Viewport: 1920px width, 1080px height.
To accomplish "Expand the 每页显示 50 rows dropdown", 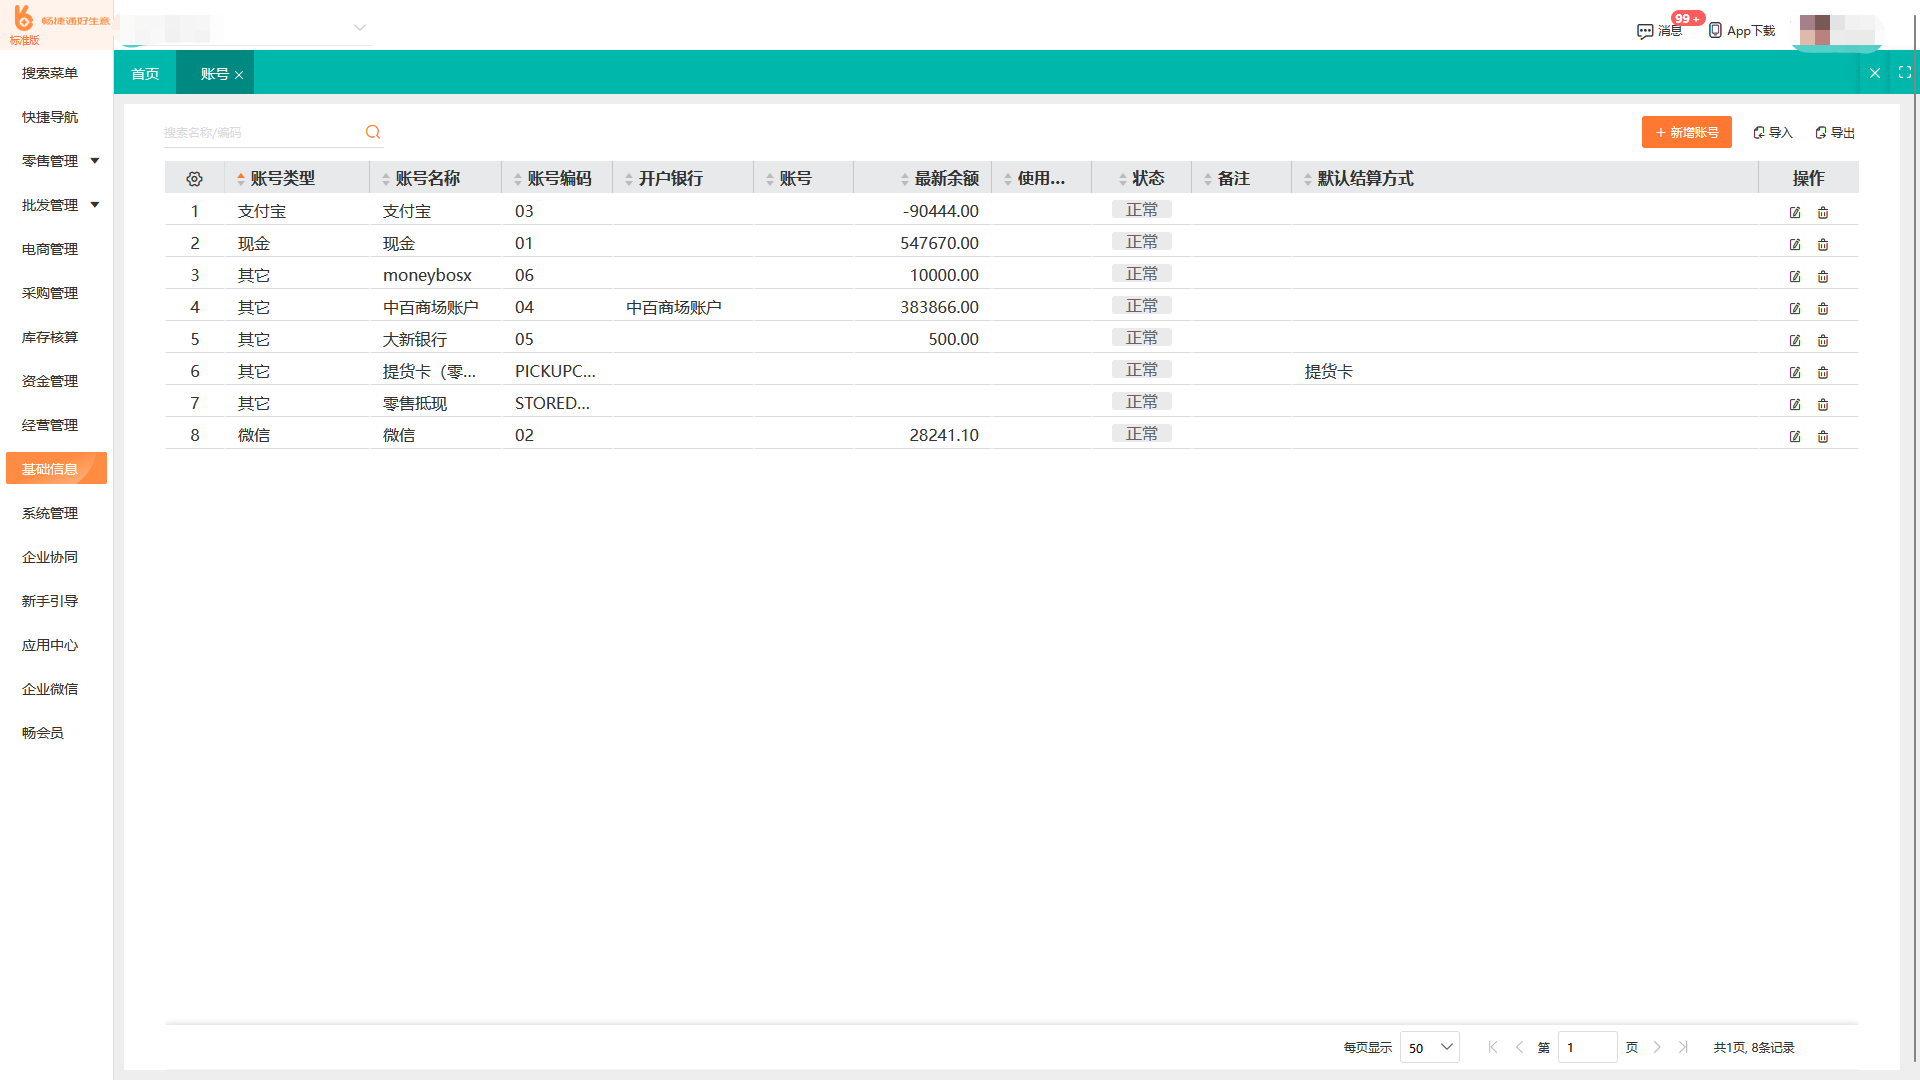I will click(x=1429, y=1047).
